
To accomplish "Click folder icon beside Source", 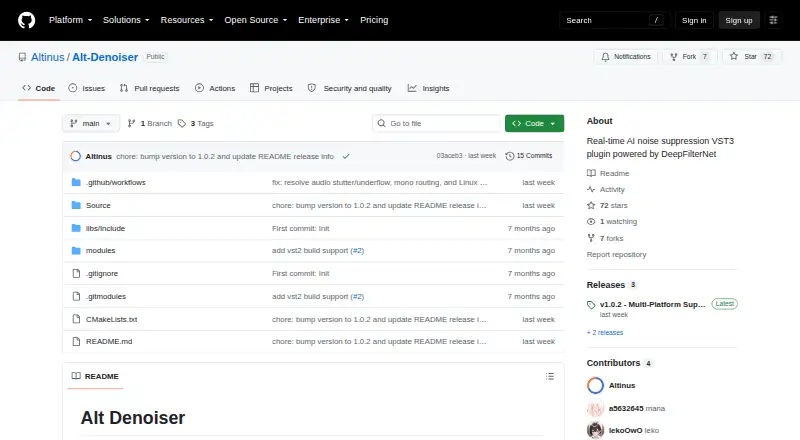I will tap(76, 205).
